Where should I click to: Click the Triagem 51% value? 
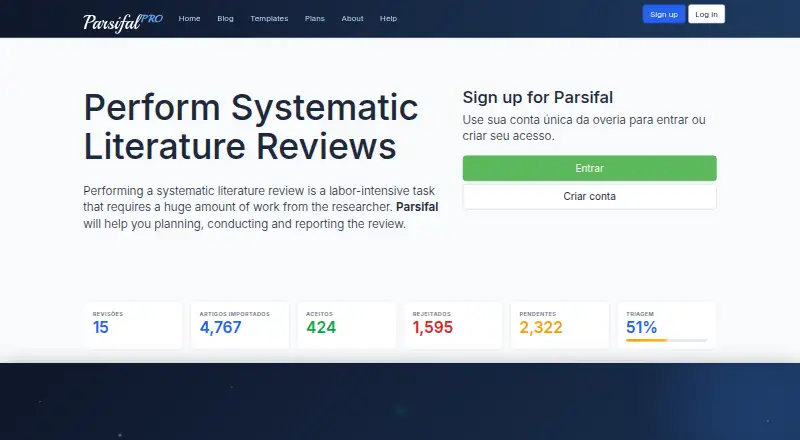[x=641, y=327]
